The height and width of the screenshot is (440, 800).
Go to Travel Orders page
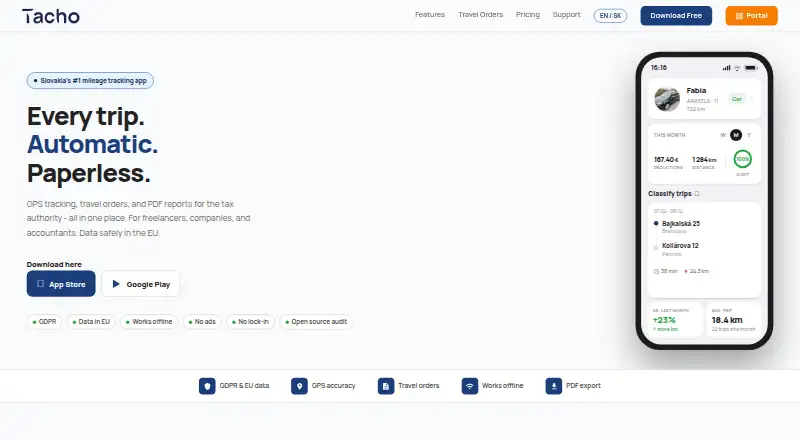pyautogui.click(x=481, y=15)
